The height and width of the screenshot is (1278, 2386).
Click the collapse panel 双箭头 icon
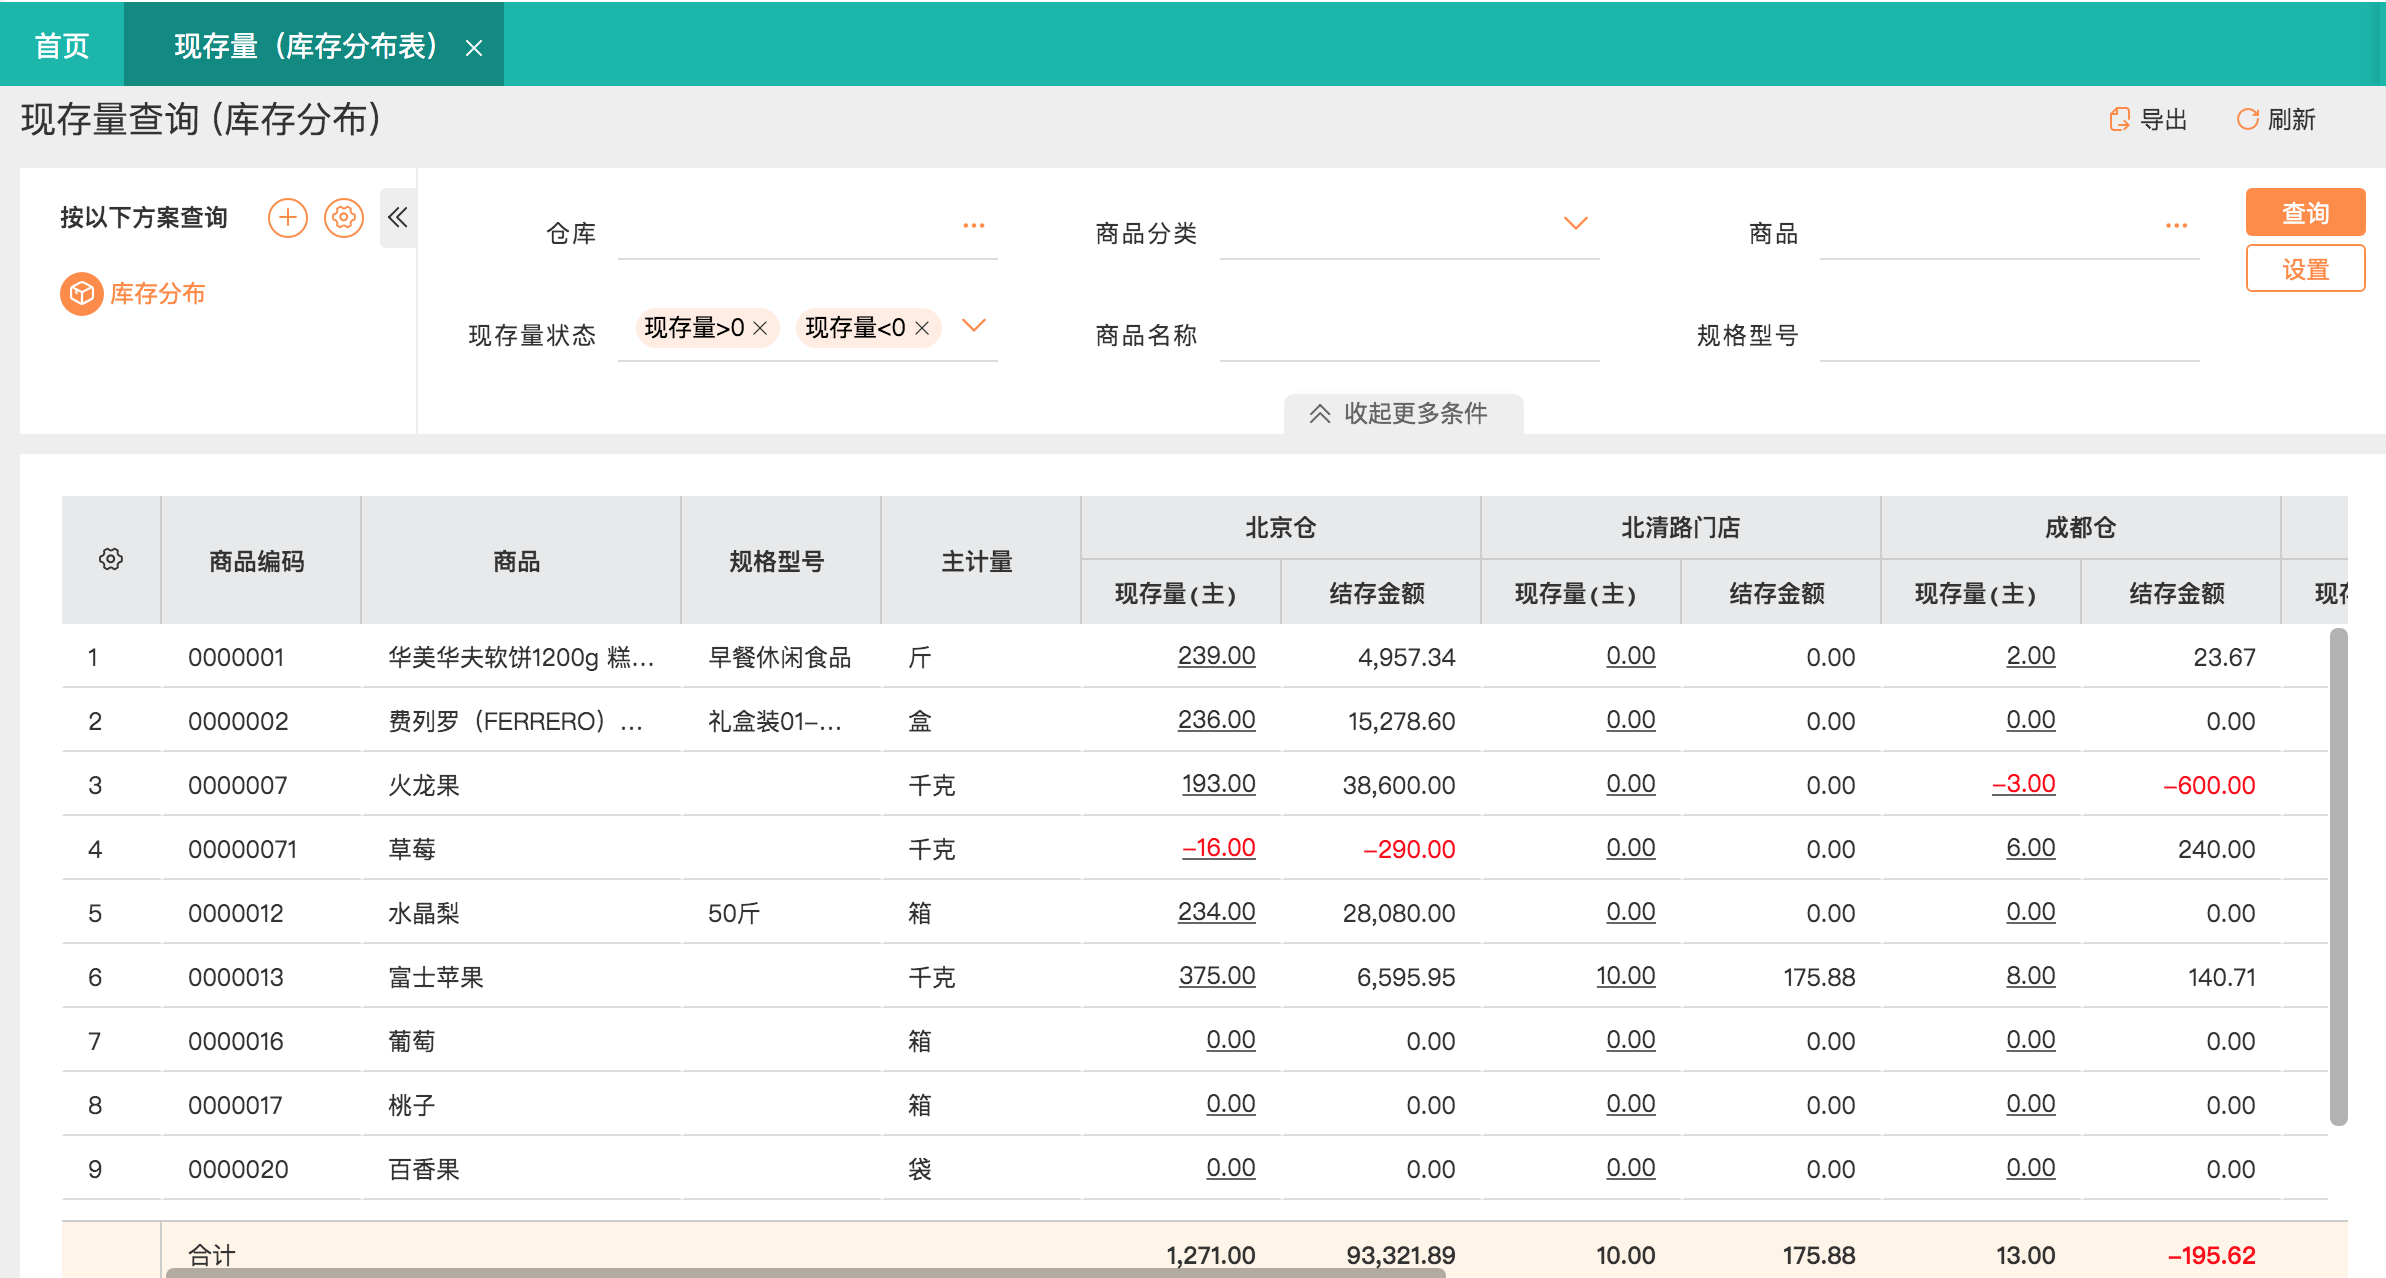tap(398, 218)
